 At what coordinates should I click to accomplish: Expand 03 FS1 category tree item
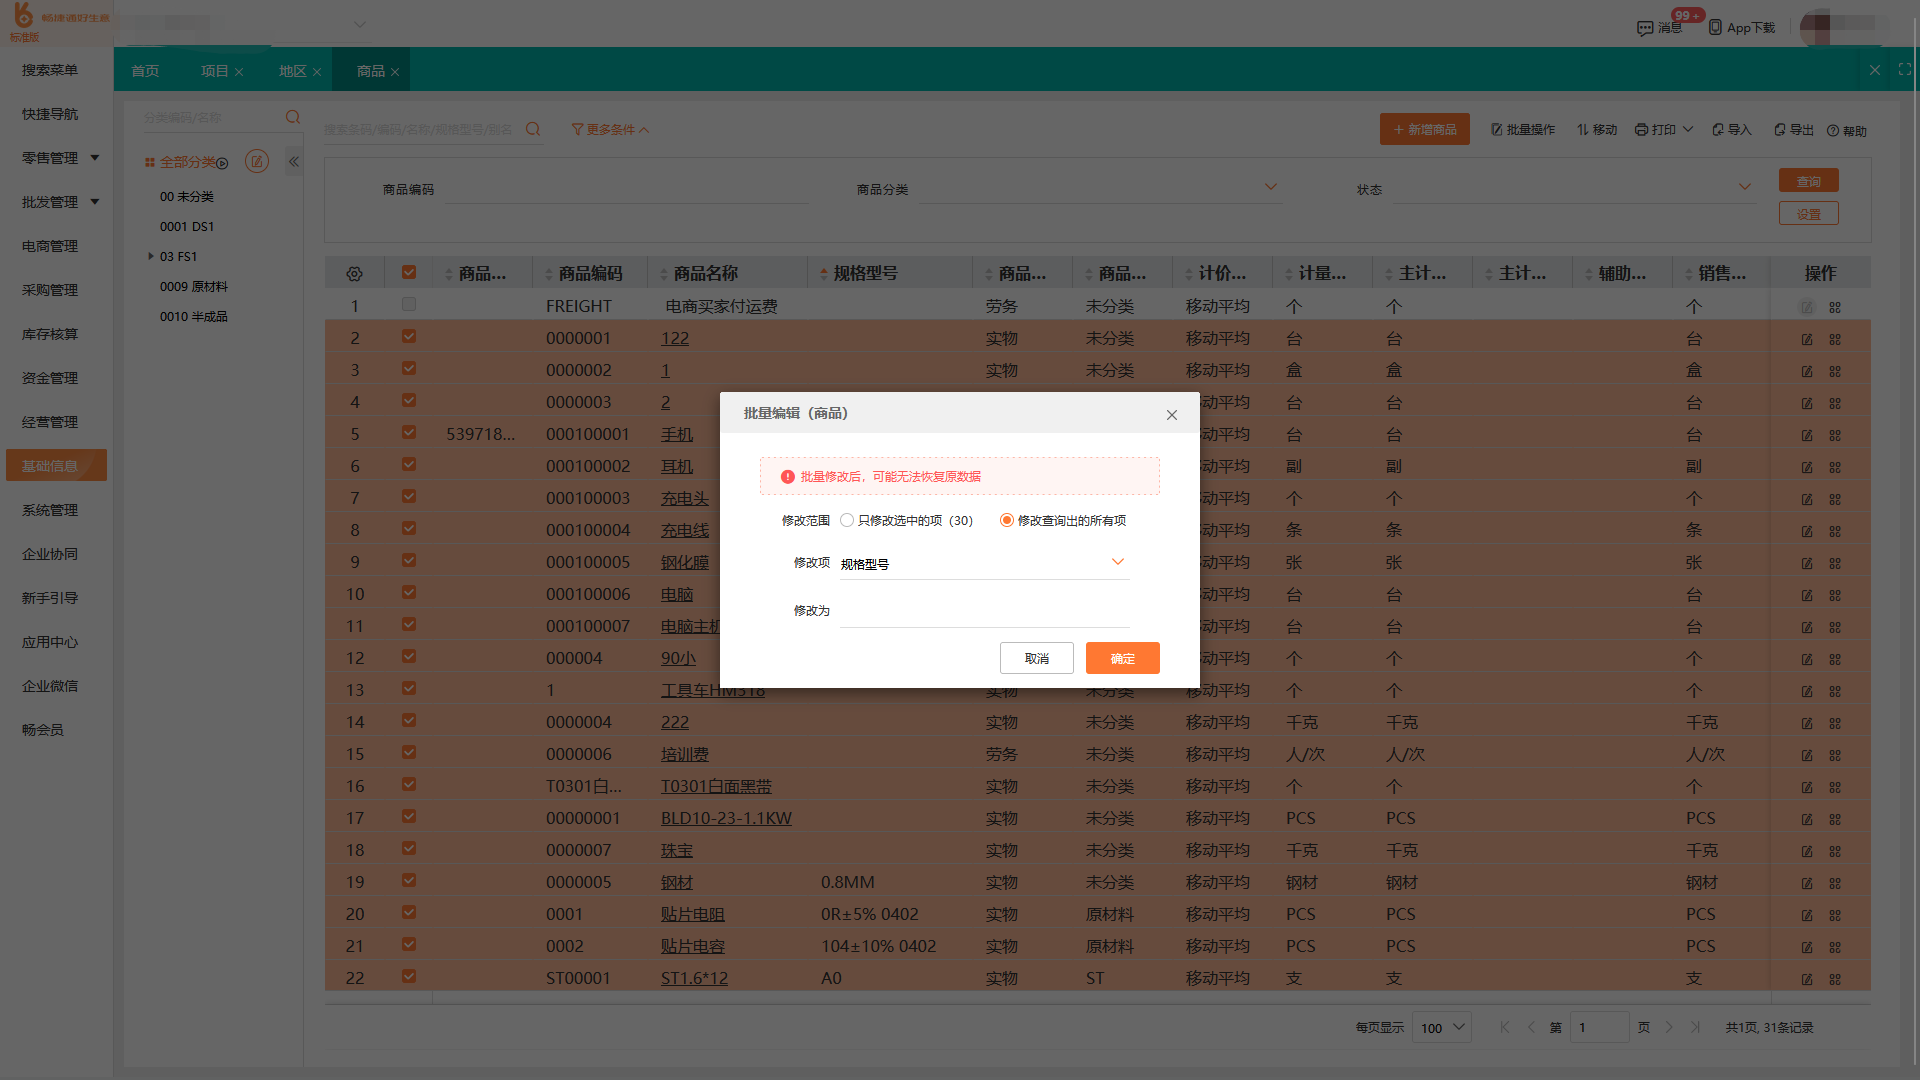150,256
